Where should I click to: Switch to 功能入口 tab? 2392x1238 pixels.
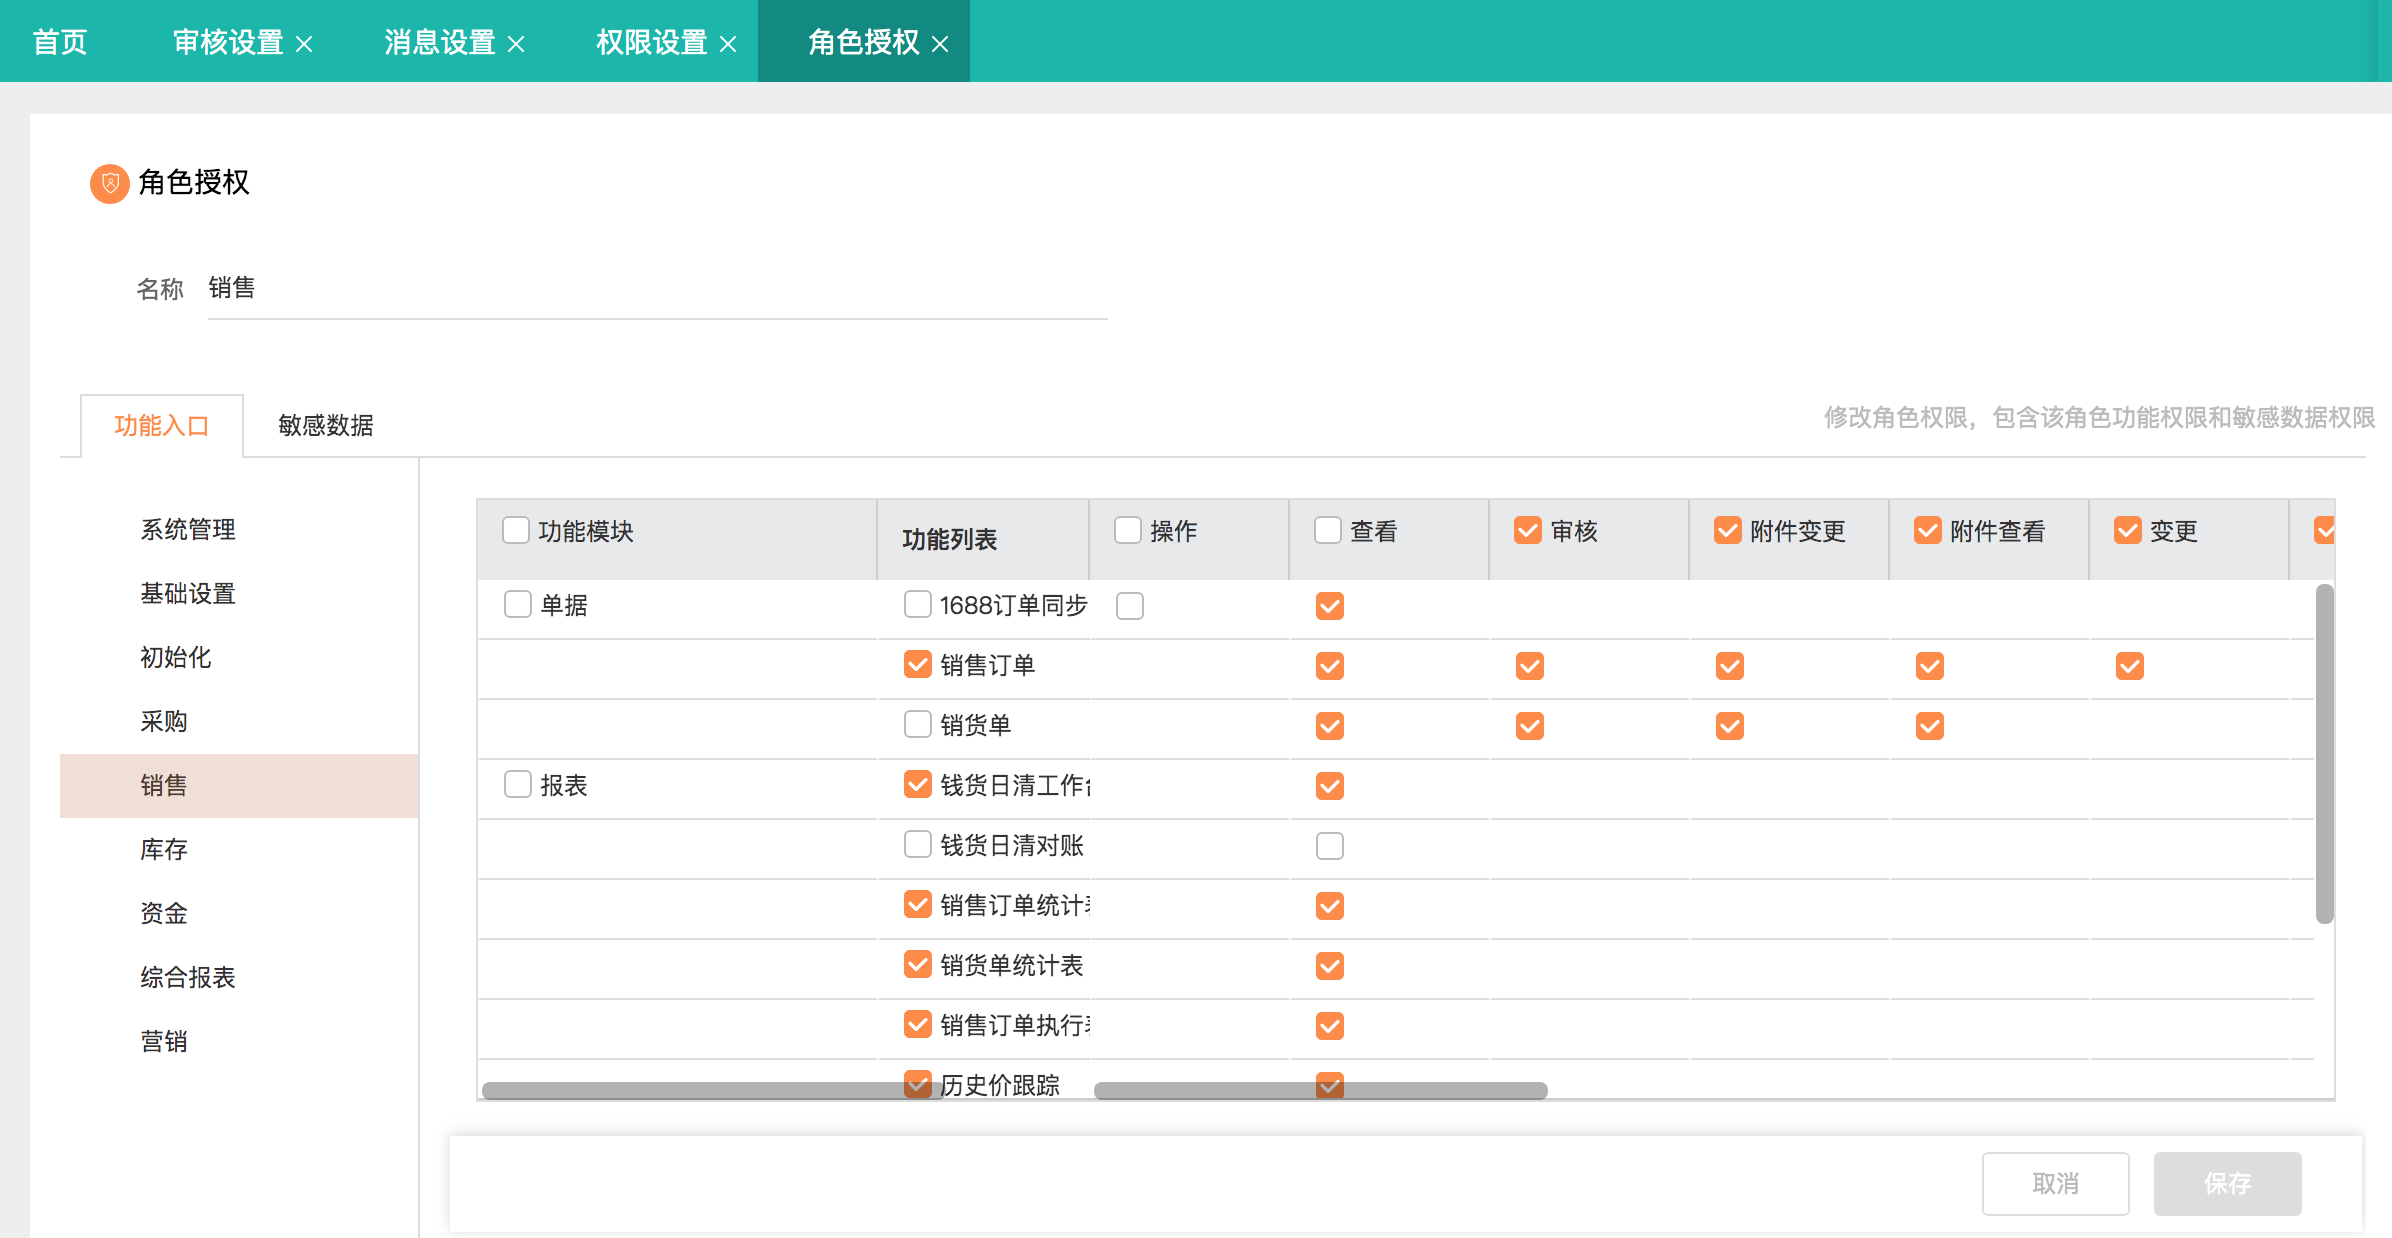[x=159, y=422]
